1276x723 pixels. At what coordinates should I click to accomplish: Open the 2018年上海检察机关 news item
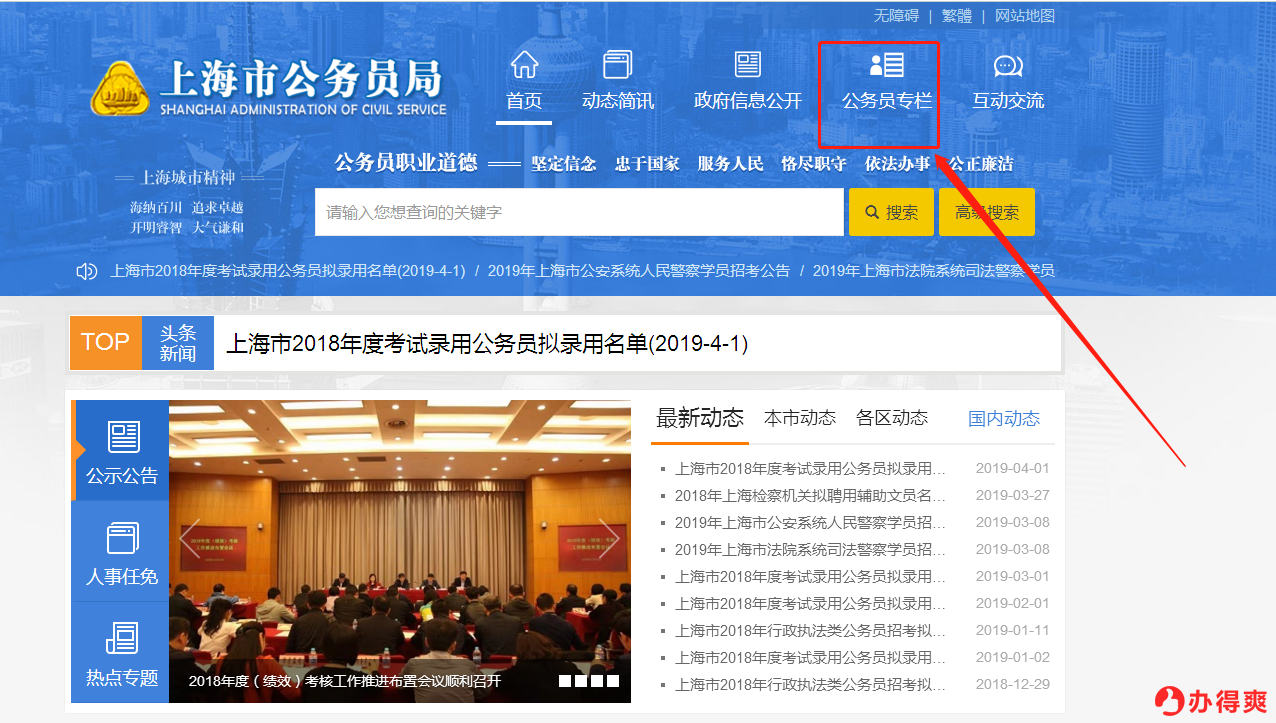click(809, 495)
